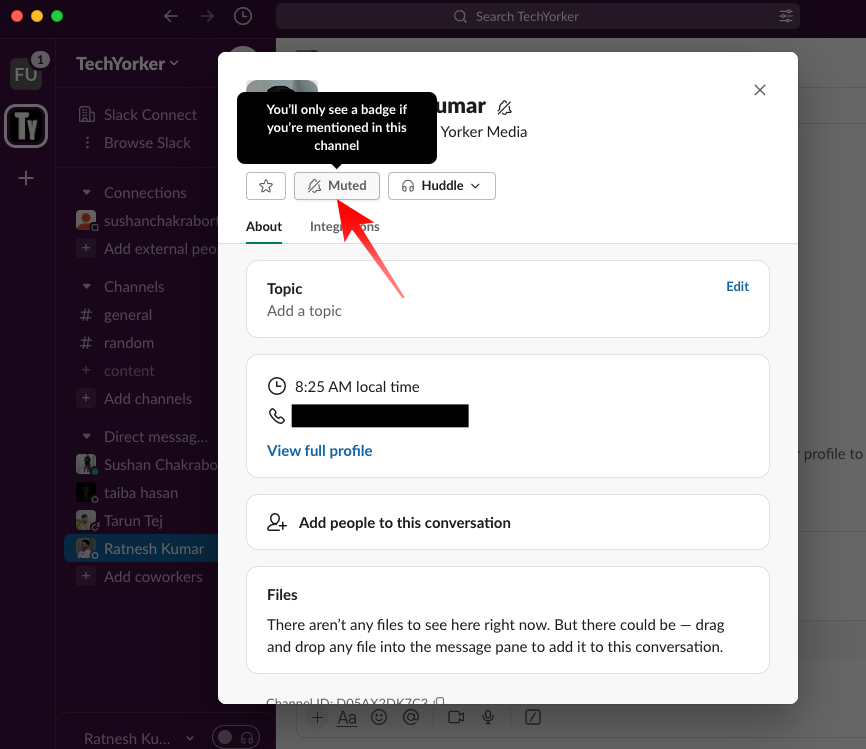Search in the Search TechYorker field
This screenshot has width=866, height=749.
(x=537, y=17)
